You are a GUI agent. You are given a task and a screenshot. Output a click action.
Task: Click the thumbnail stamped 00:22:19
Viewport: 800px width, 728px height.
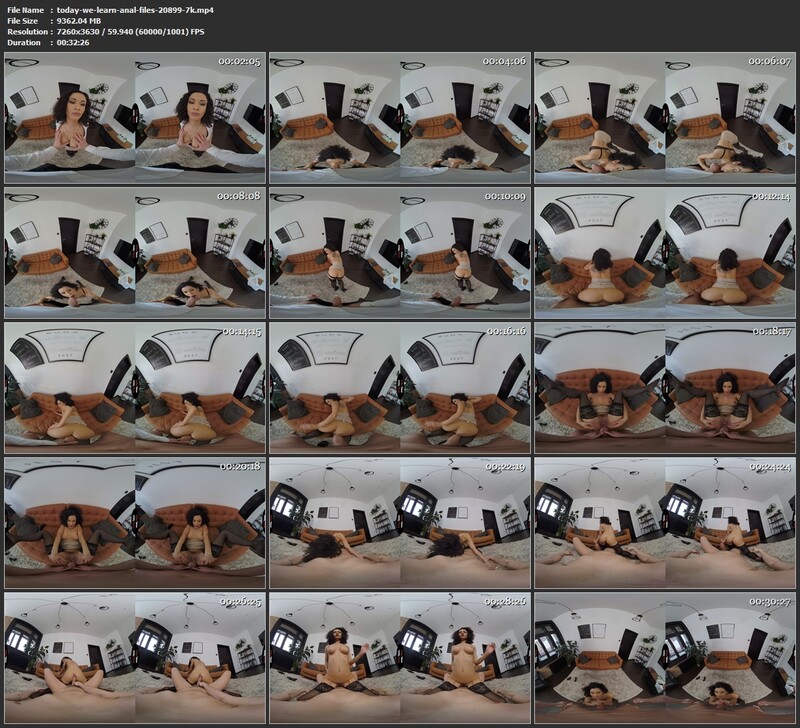pyautogui.click(x=400, y=521)
